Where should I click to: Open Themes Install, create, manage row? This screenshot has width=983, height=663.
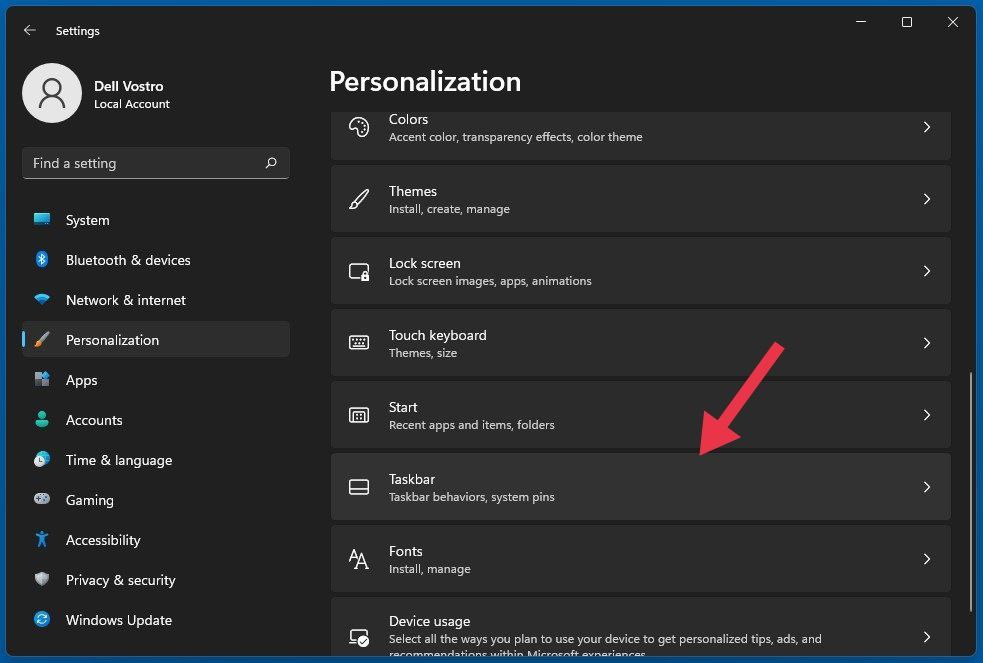click(641, 199)
